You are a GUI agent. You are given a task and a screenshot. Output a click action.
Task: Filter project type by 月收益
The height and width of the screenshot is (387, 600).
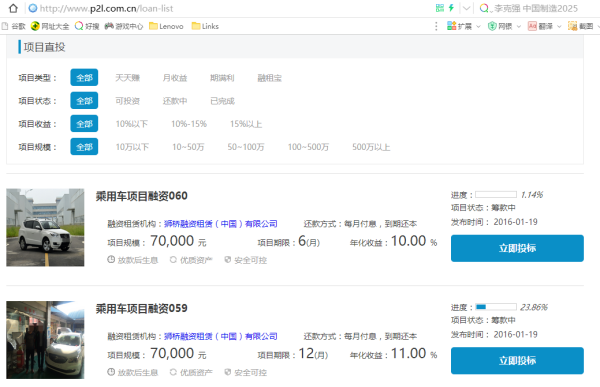(x=175, y=78)
